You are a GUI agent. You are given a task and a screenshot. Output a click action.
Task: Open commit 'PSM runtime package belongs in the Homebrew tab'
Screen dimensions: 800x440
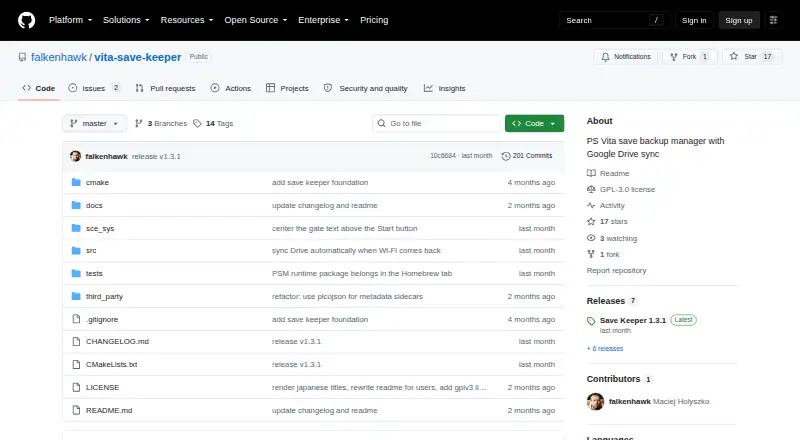pos(362,274)
